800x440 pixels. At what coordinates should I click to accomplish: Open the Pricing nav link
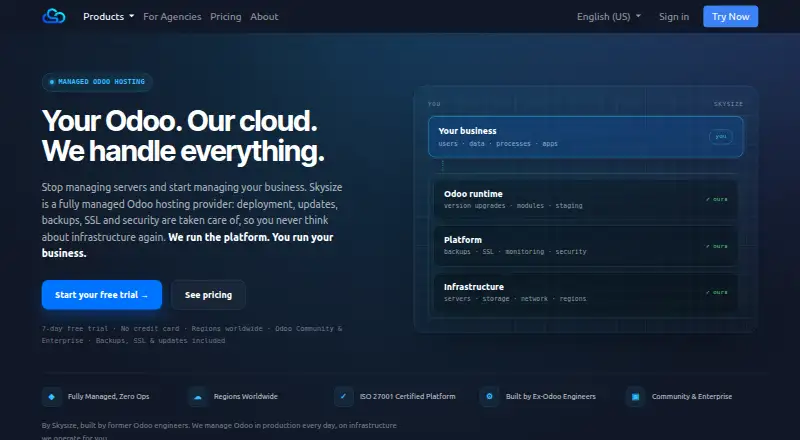click(226, 17)
